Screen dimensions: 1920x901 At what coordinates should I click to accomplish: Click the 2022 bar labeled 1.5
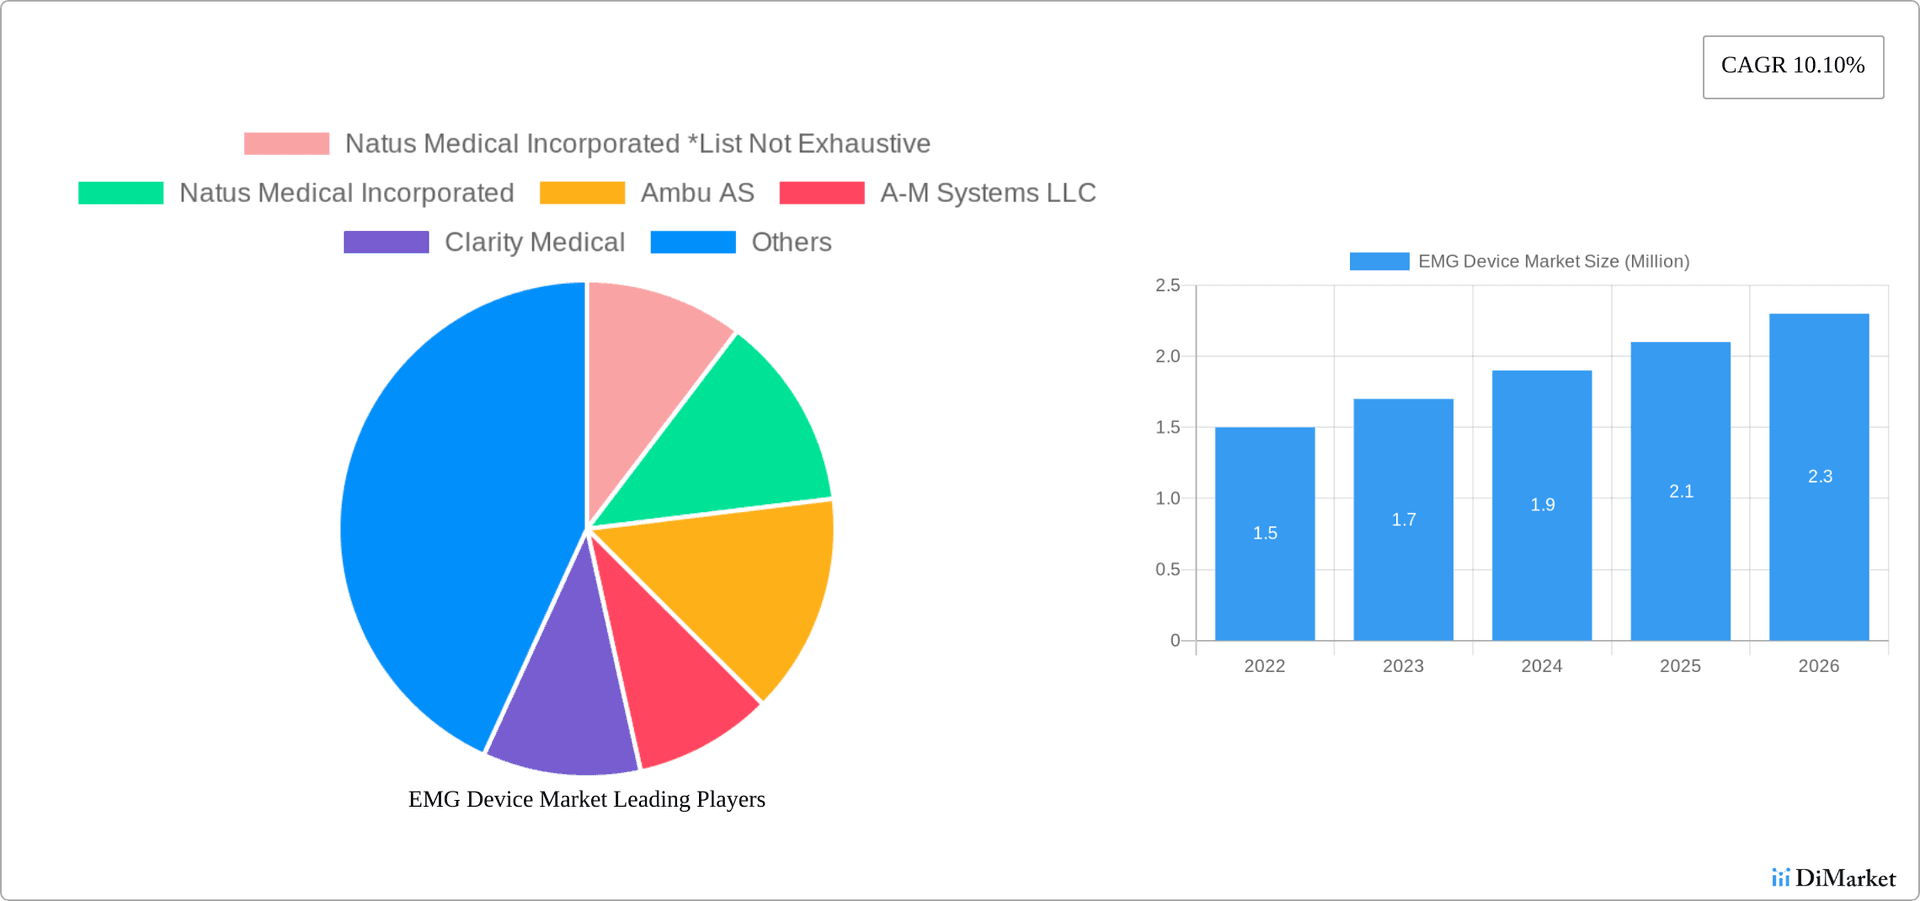point(1265,533)
